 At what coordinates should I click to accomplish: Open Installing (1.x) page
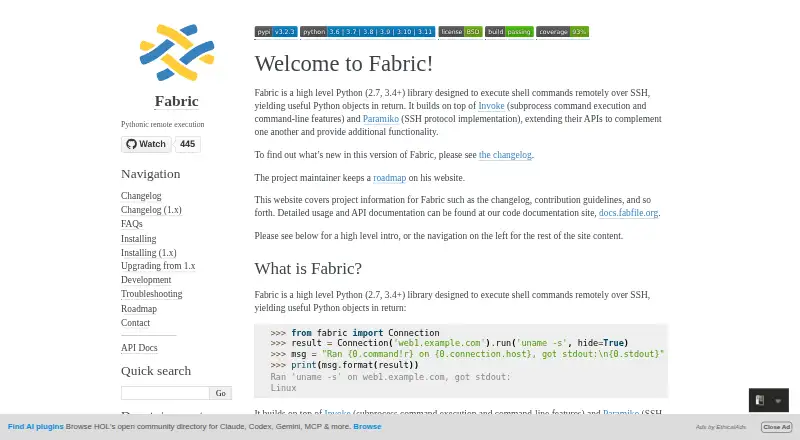(x=148, y=253)
